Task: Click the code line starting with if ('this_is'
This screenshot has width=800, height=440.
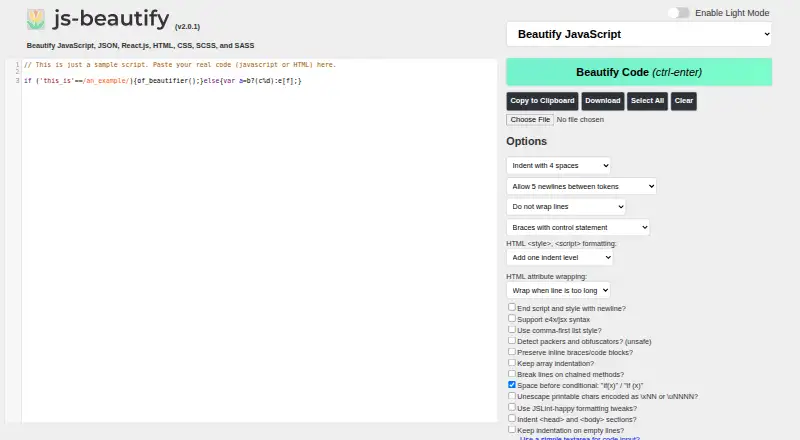Action: tap(163, 81)
